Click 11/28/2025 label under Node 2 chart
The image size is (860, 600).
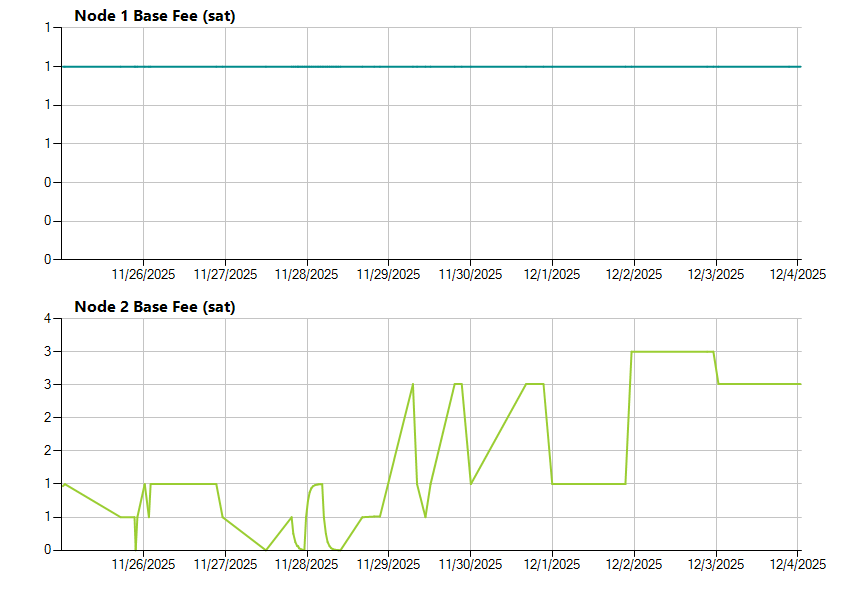point(307,565)
